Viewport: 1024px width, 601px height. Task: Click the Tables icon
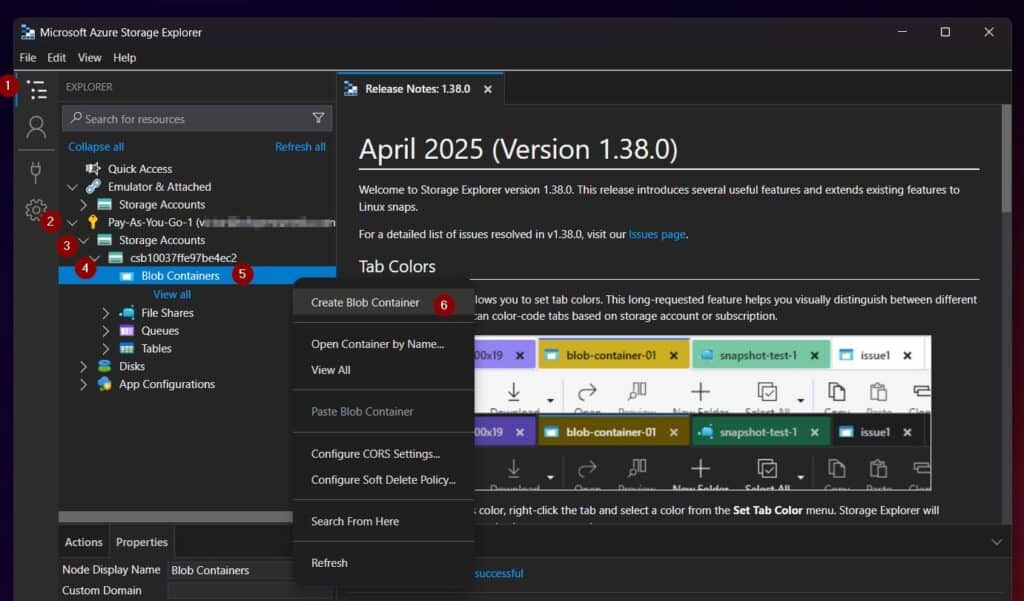tap(127, 348)
